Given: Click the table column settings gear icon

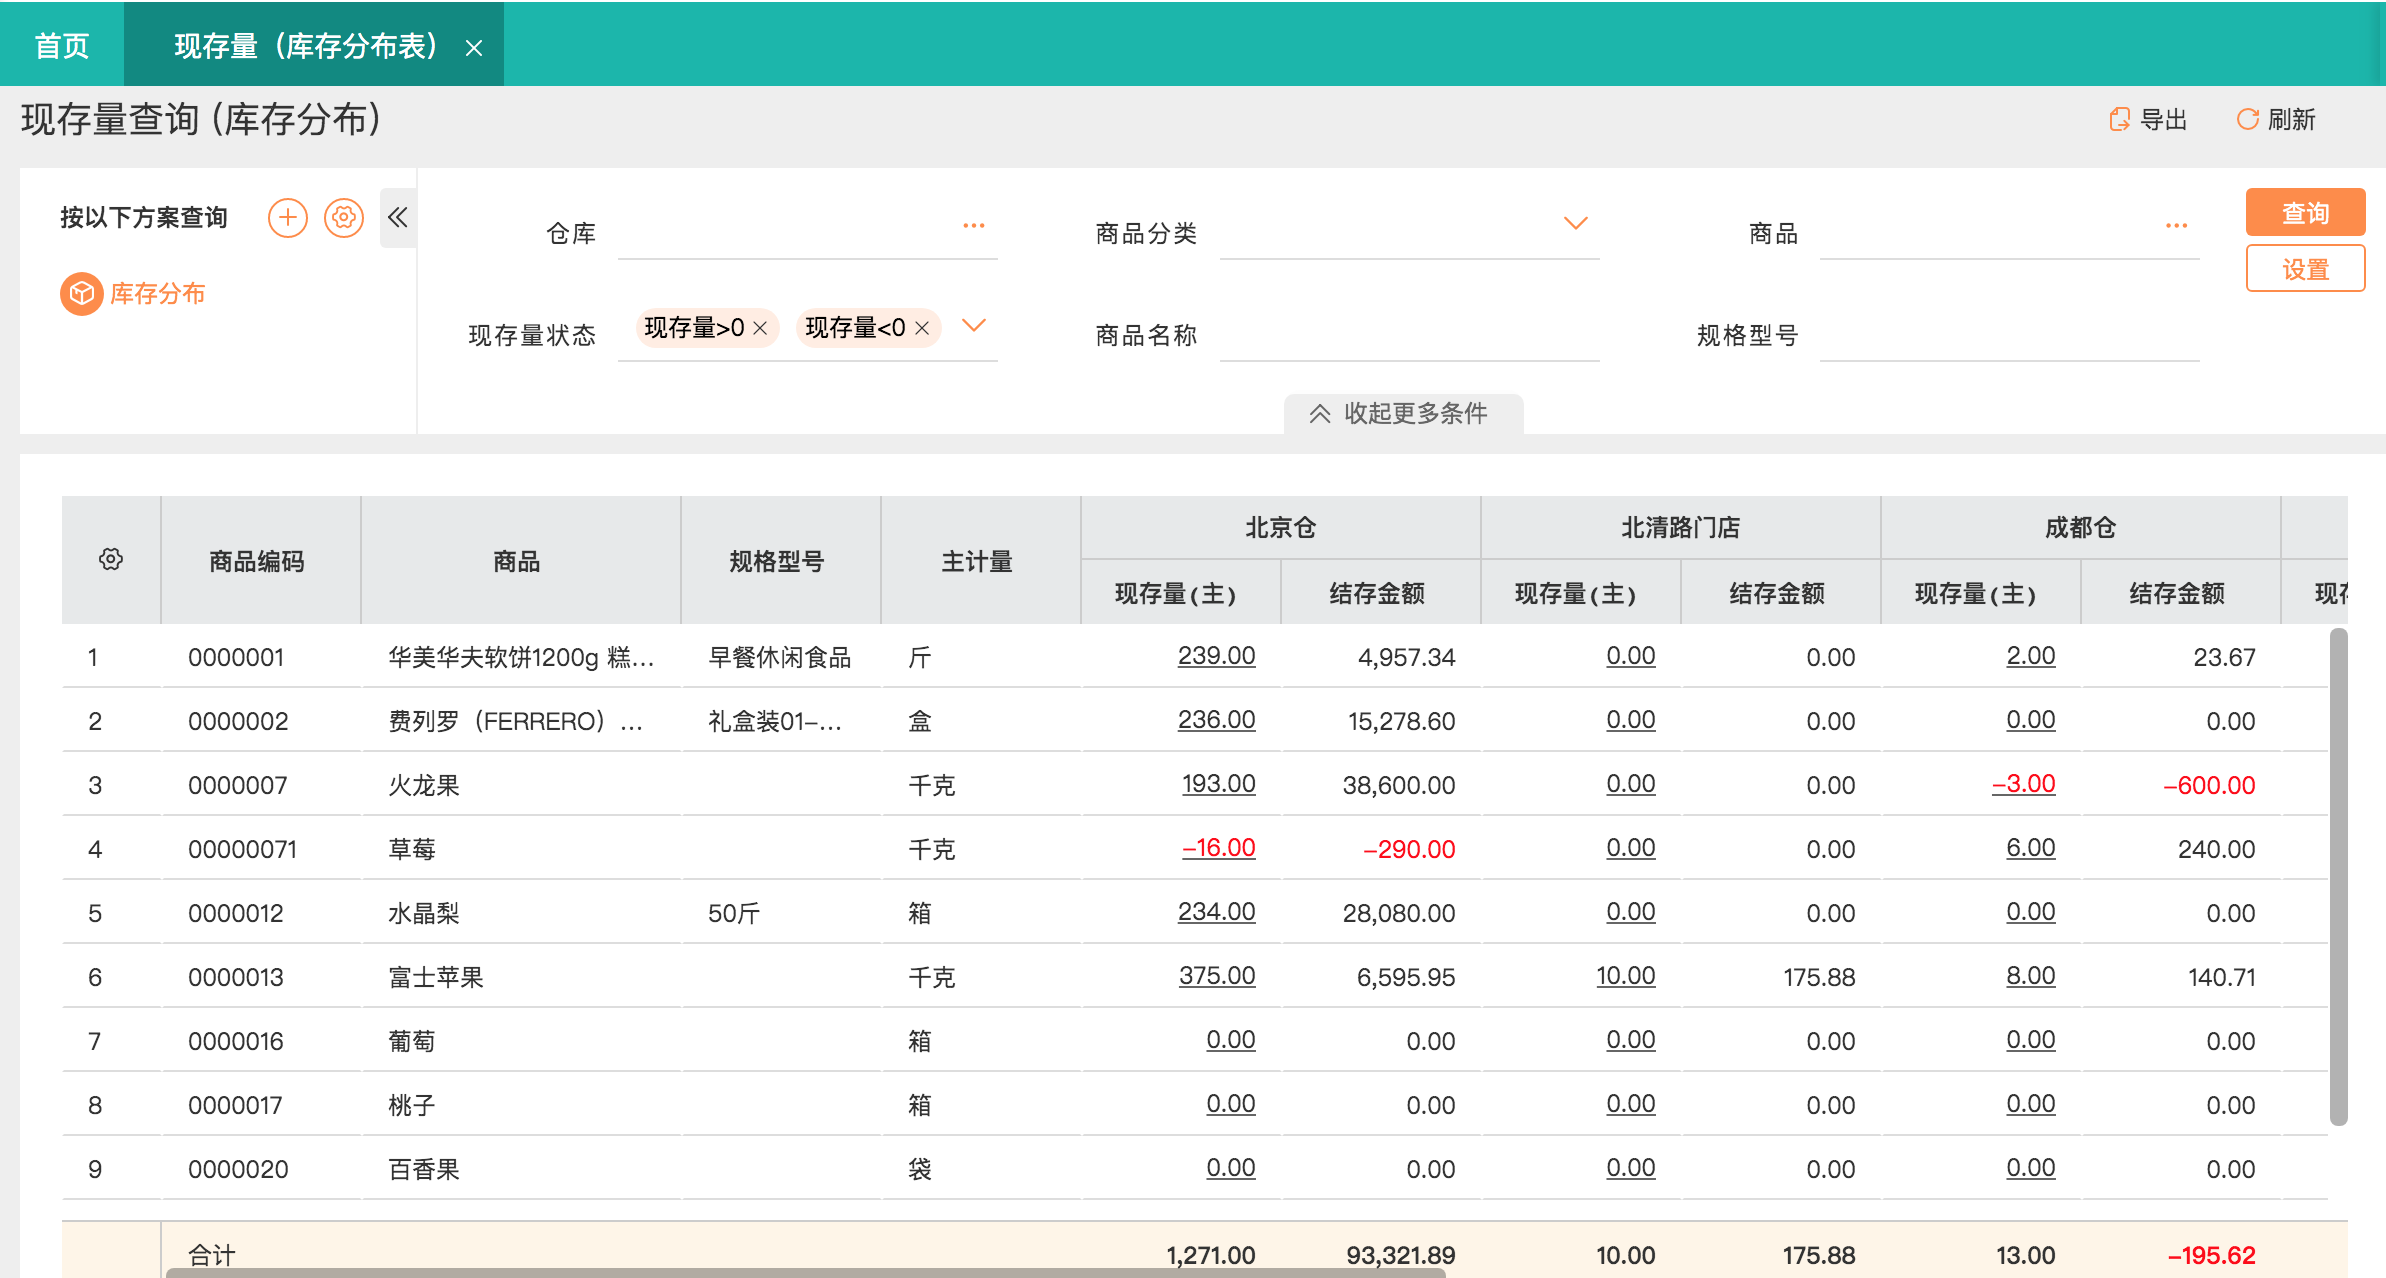Looking at the screenshot, I should point(112,559).
